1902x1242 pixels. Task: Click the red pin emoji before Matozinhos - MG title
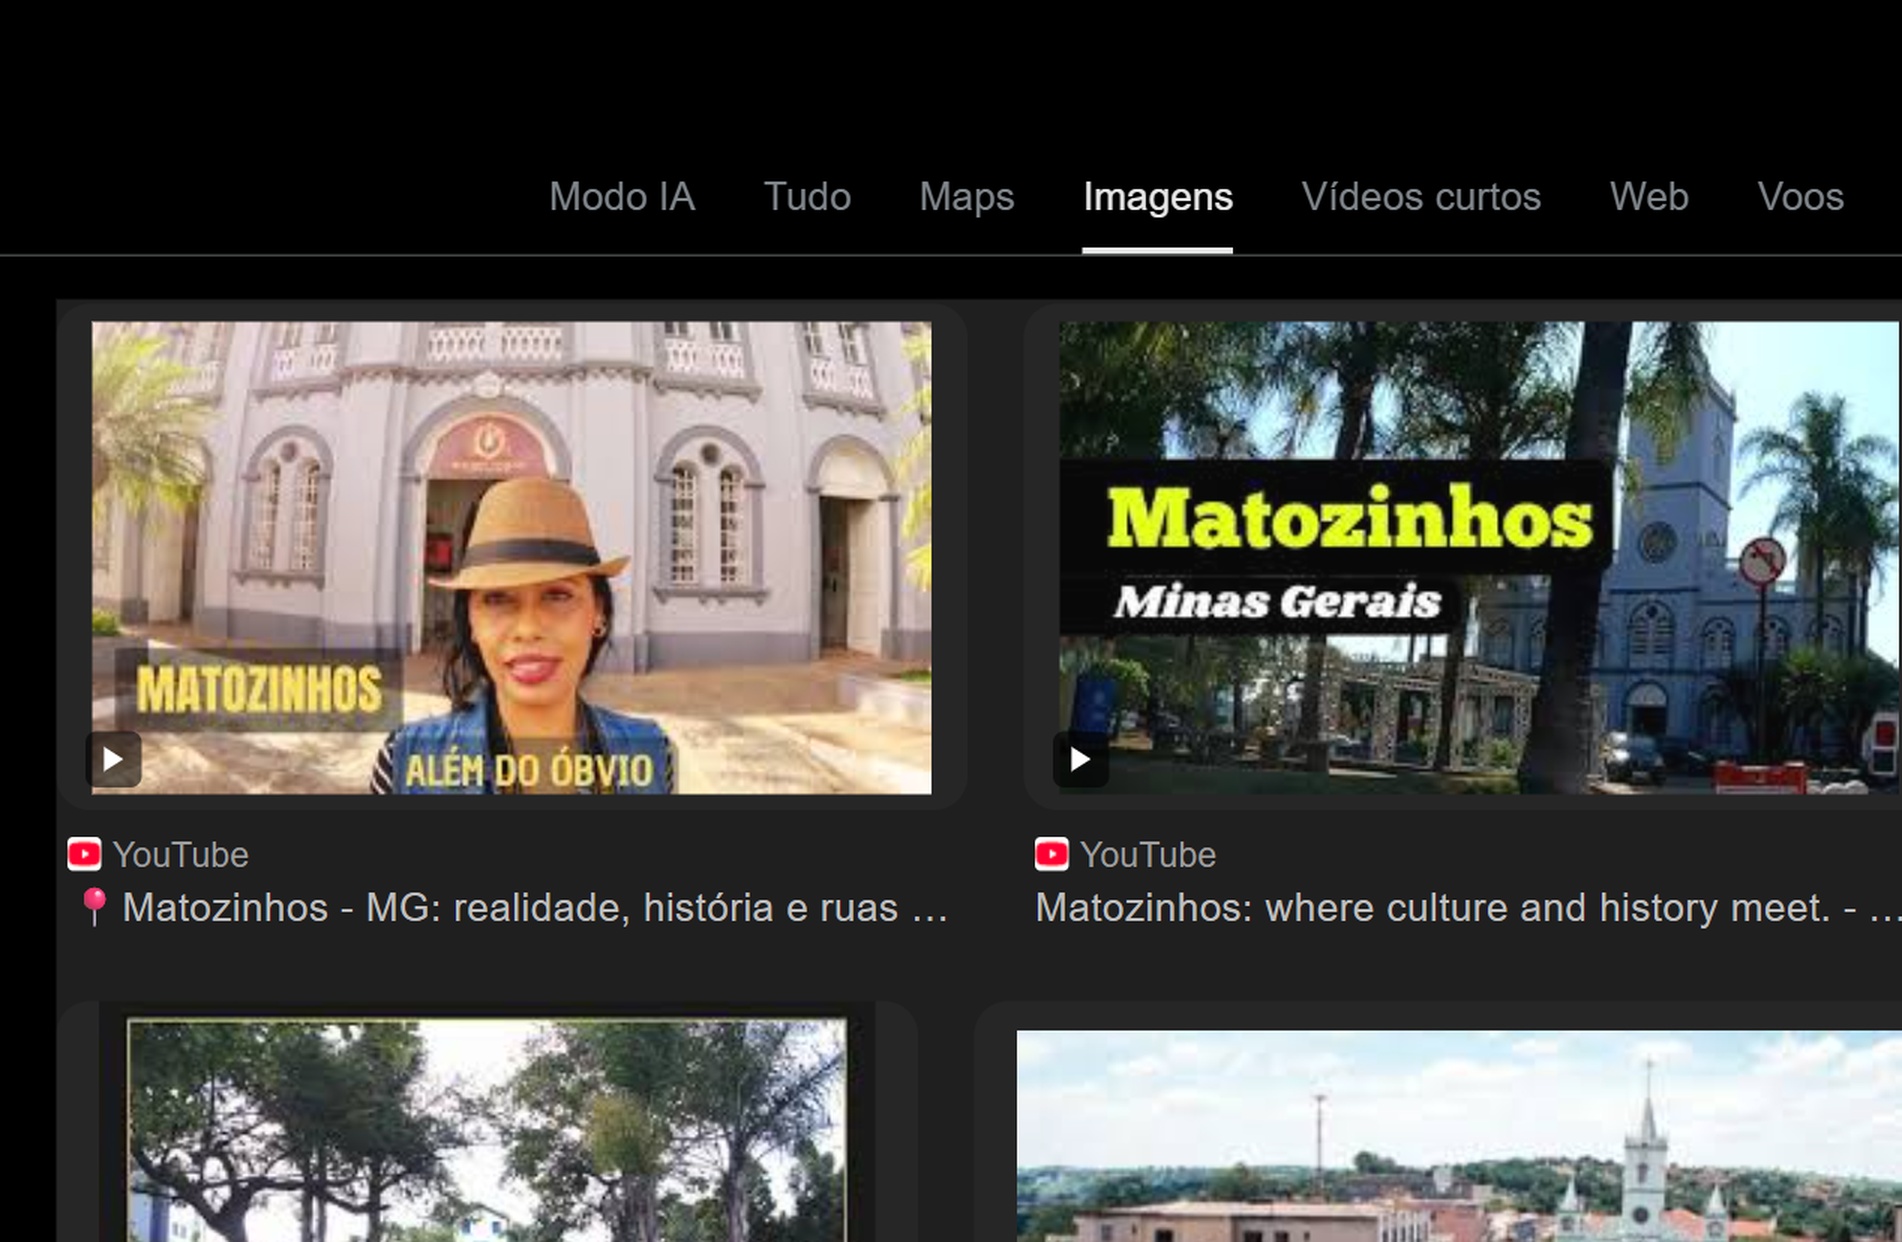pos(94,907)
